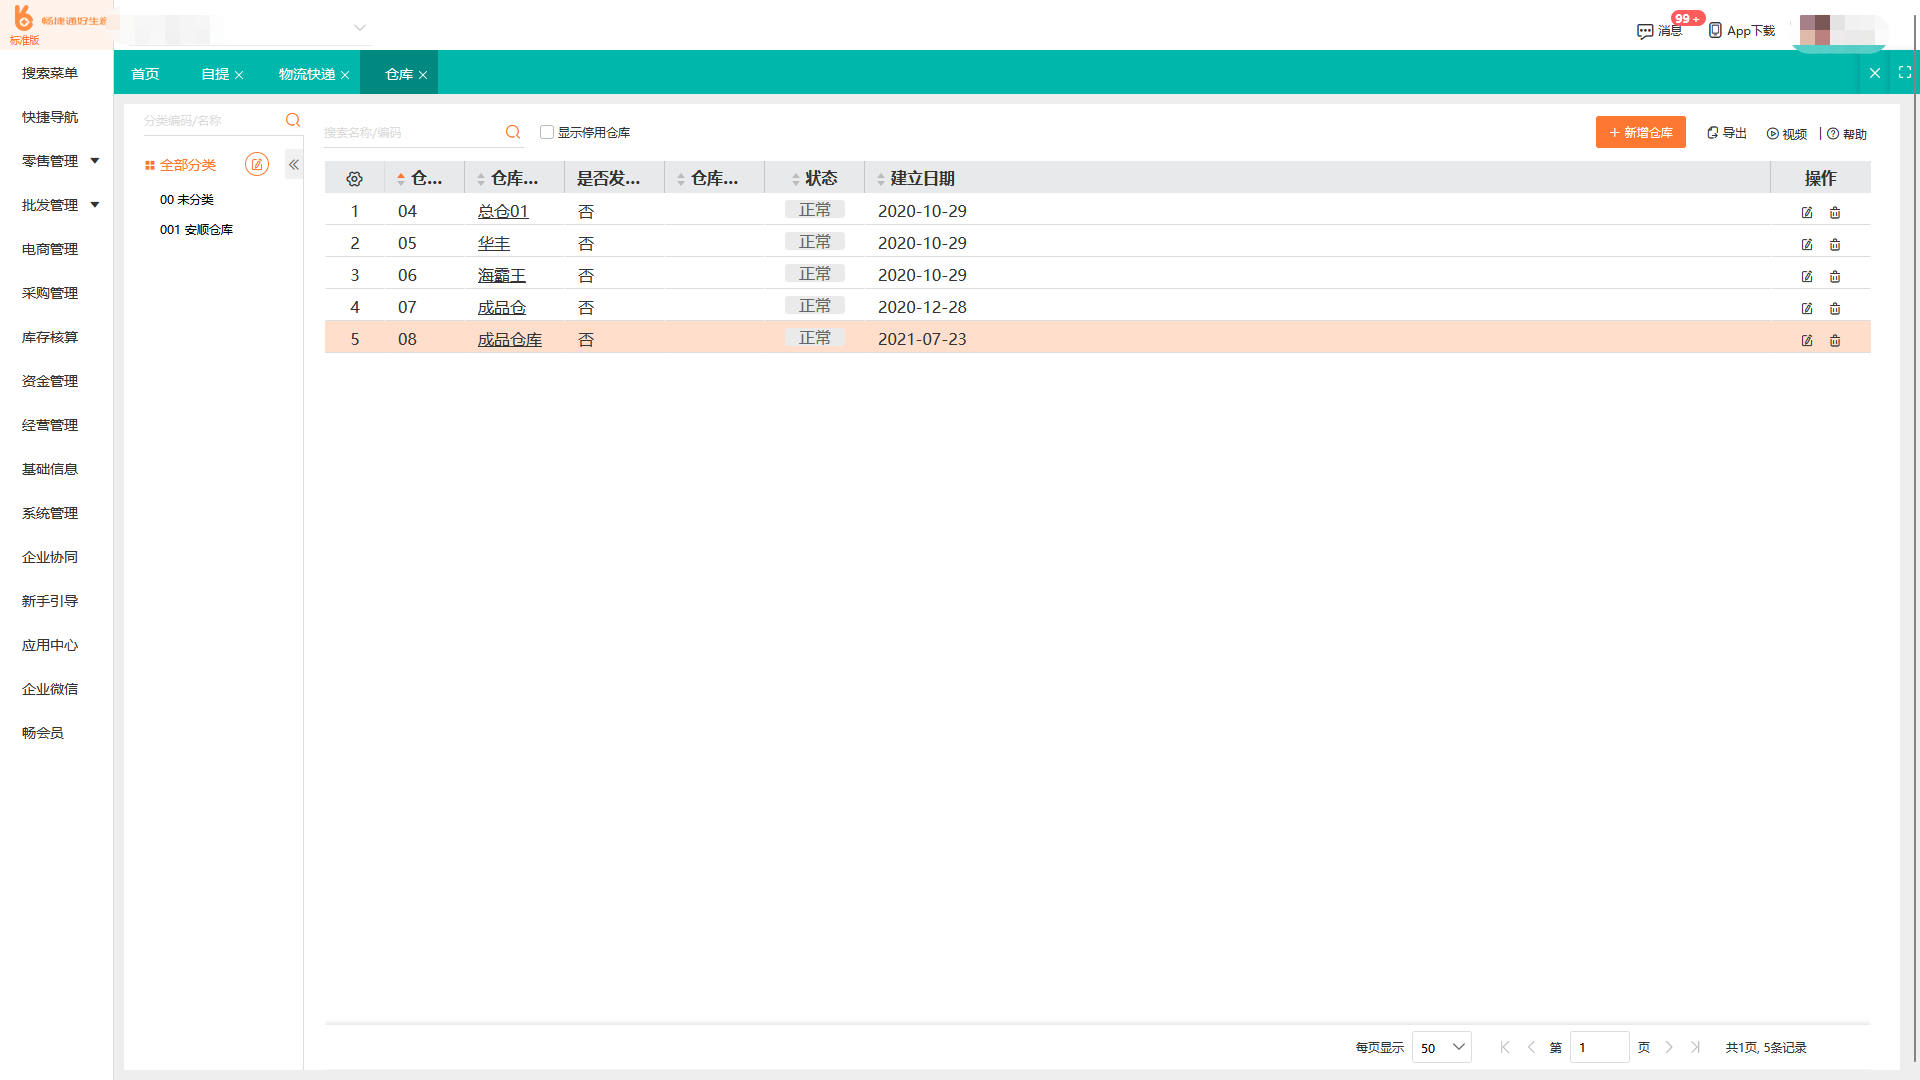Click delete icon for 成品仓 row 4
Image resolution: width=1920 pixels, height=1080 pixels.
pyautogui.click(x=1834, y=307)
